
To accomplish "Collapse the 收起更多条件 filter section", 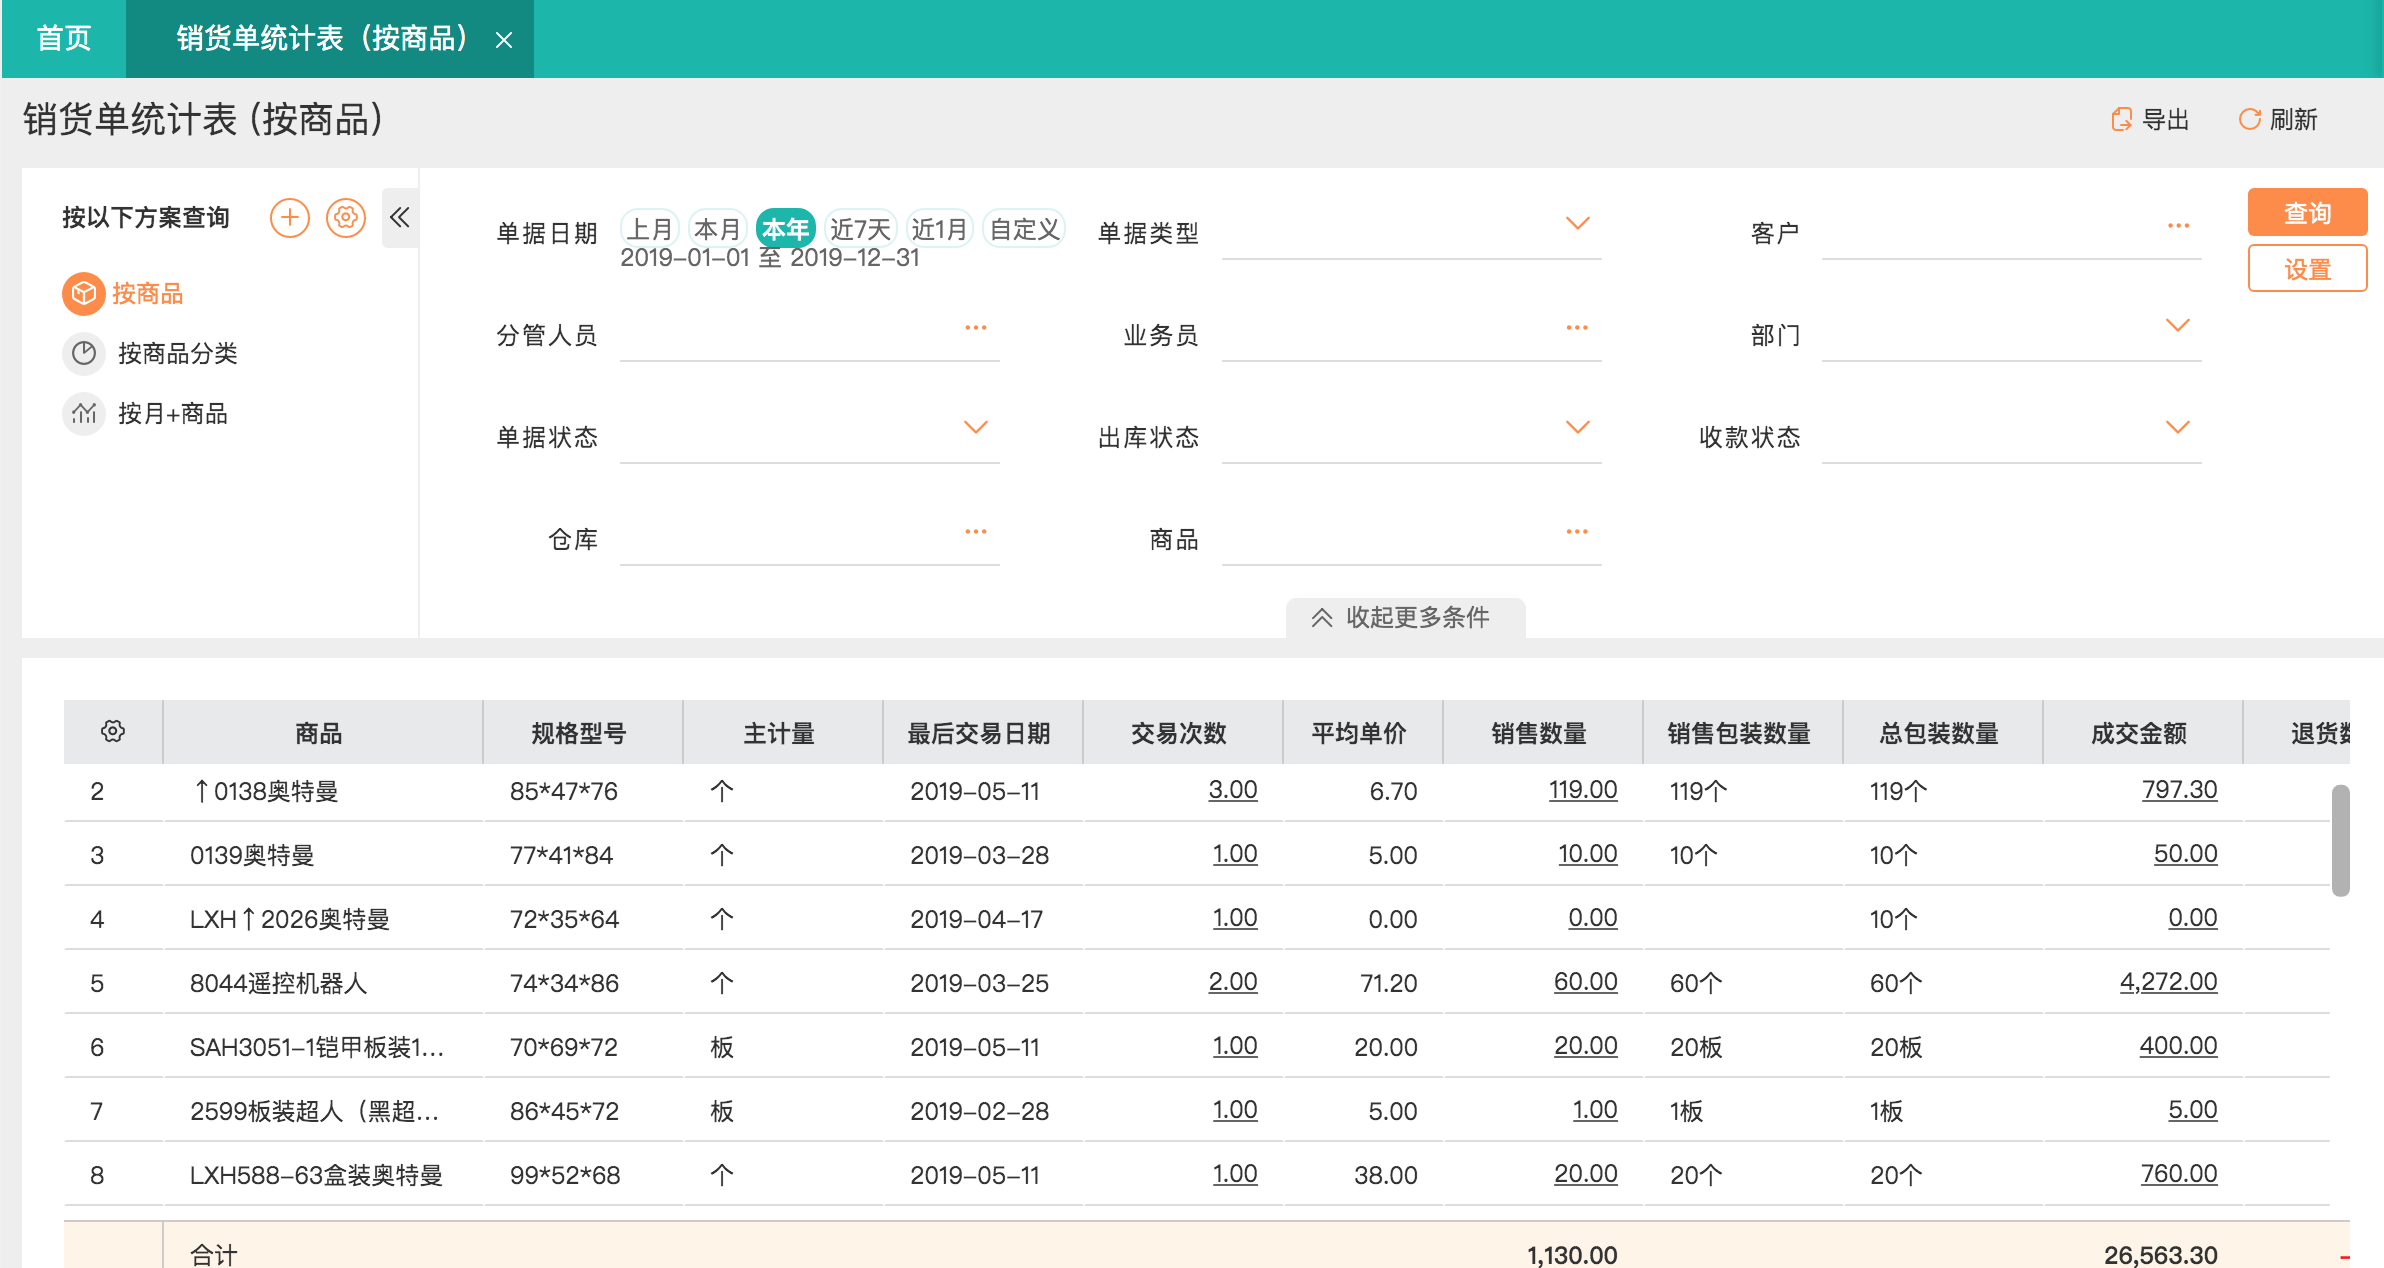I will click(x=1395, y=615).
